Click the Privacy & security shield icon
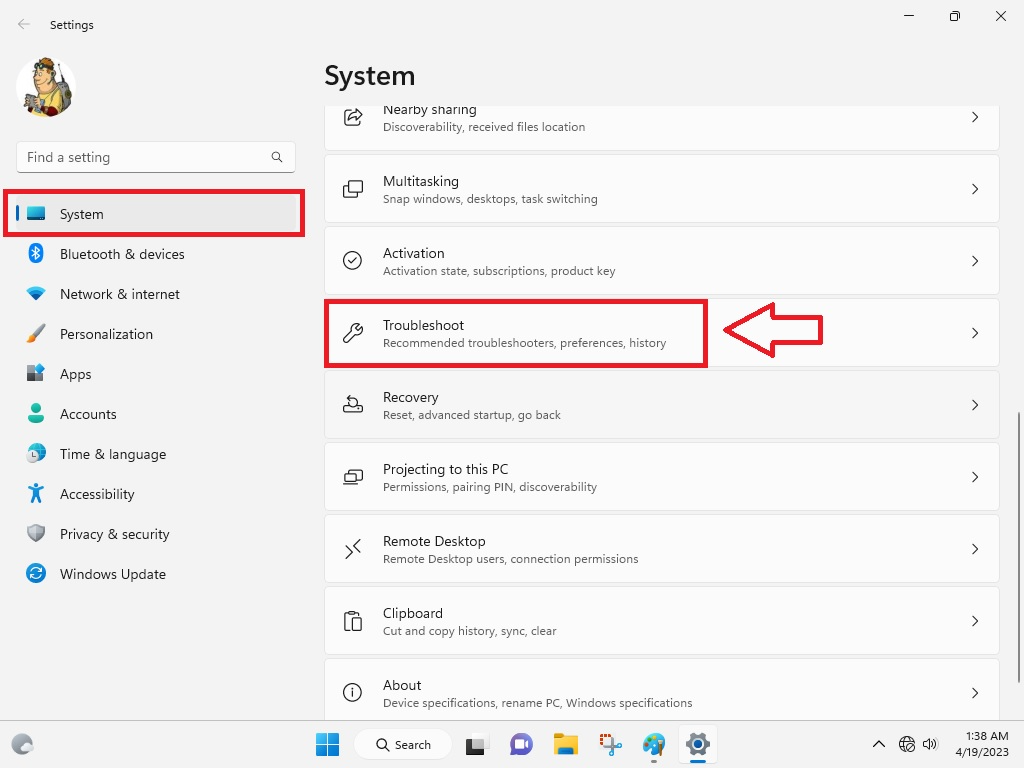Viewport: 1024px width, 768px height. click(x=36, y=534)
